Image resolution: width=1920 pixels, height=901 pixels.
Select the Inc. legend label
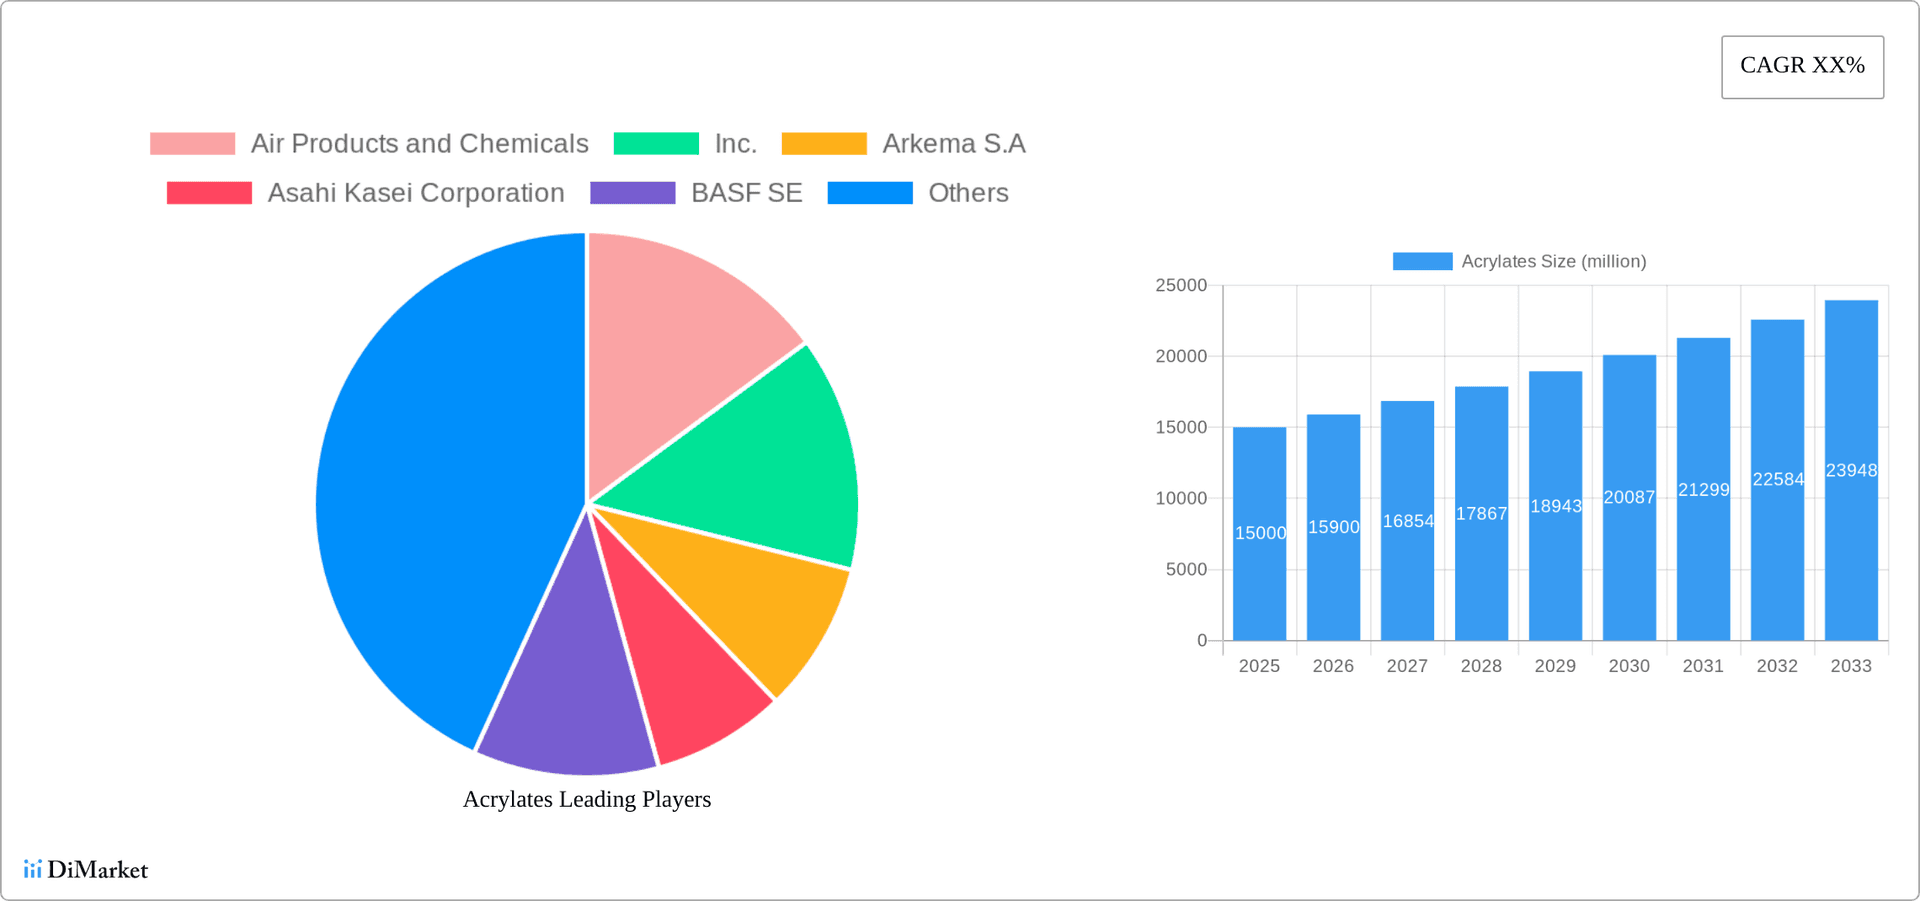pyautogui.click(x=736, y=143)
